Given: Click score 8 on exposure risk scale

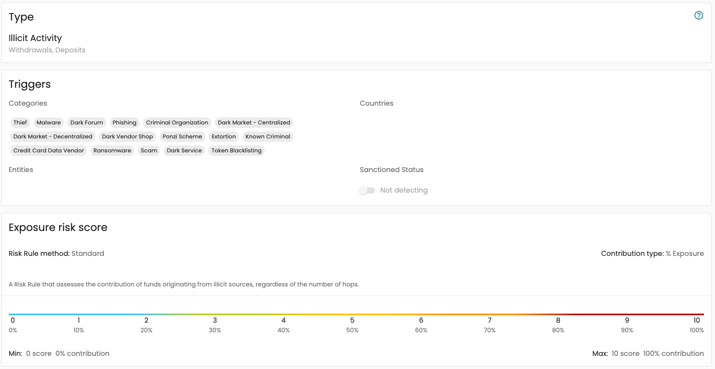Looking at the screenshot, I should pyautogui.click(x=558, y=320).
